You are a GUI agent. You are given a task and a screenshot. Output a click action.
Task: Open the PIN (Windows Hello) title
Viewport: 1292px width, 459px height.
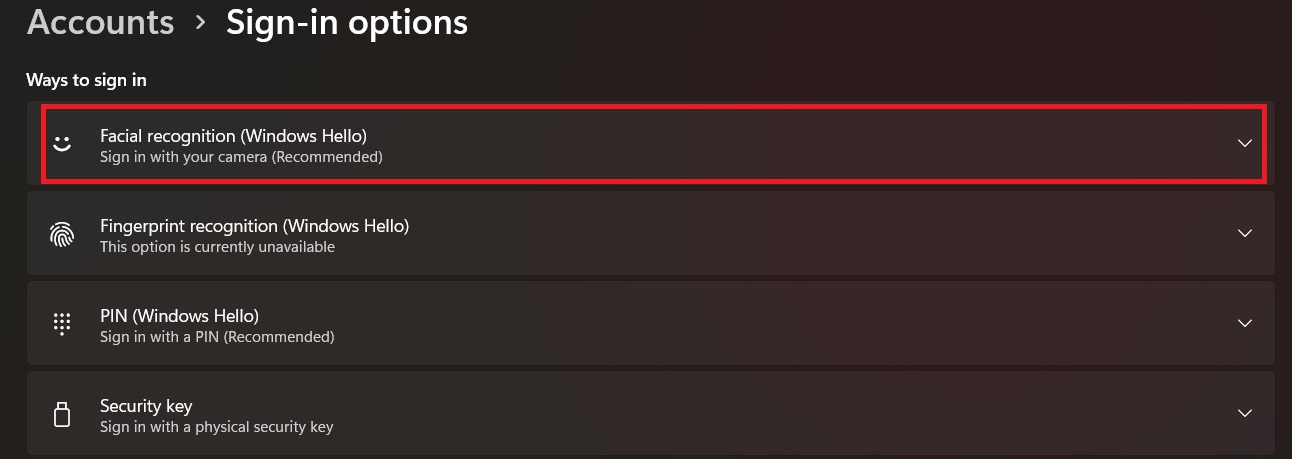(180, 315)
